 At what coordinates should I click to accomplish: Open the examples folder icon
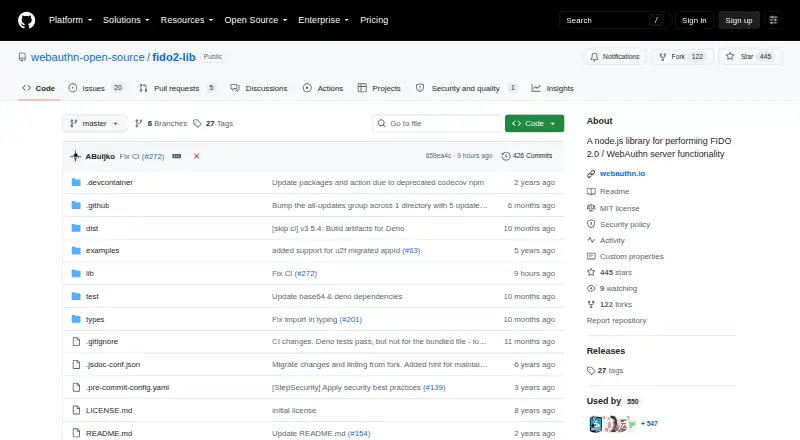click(x=76, y=251)
